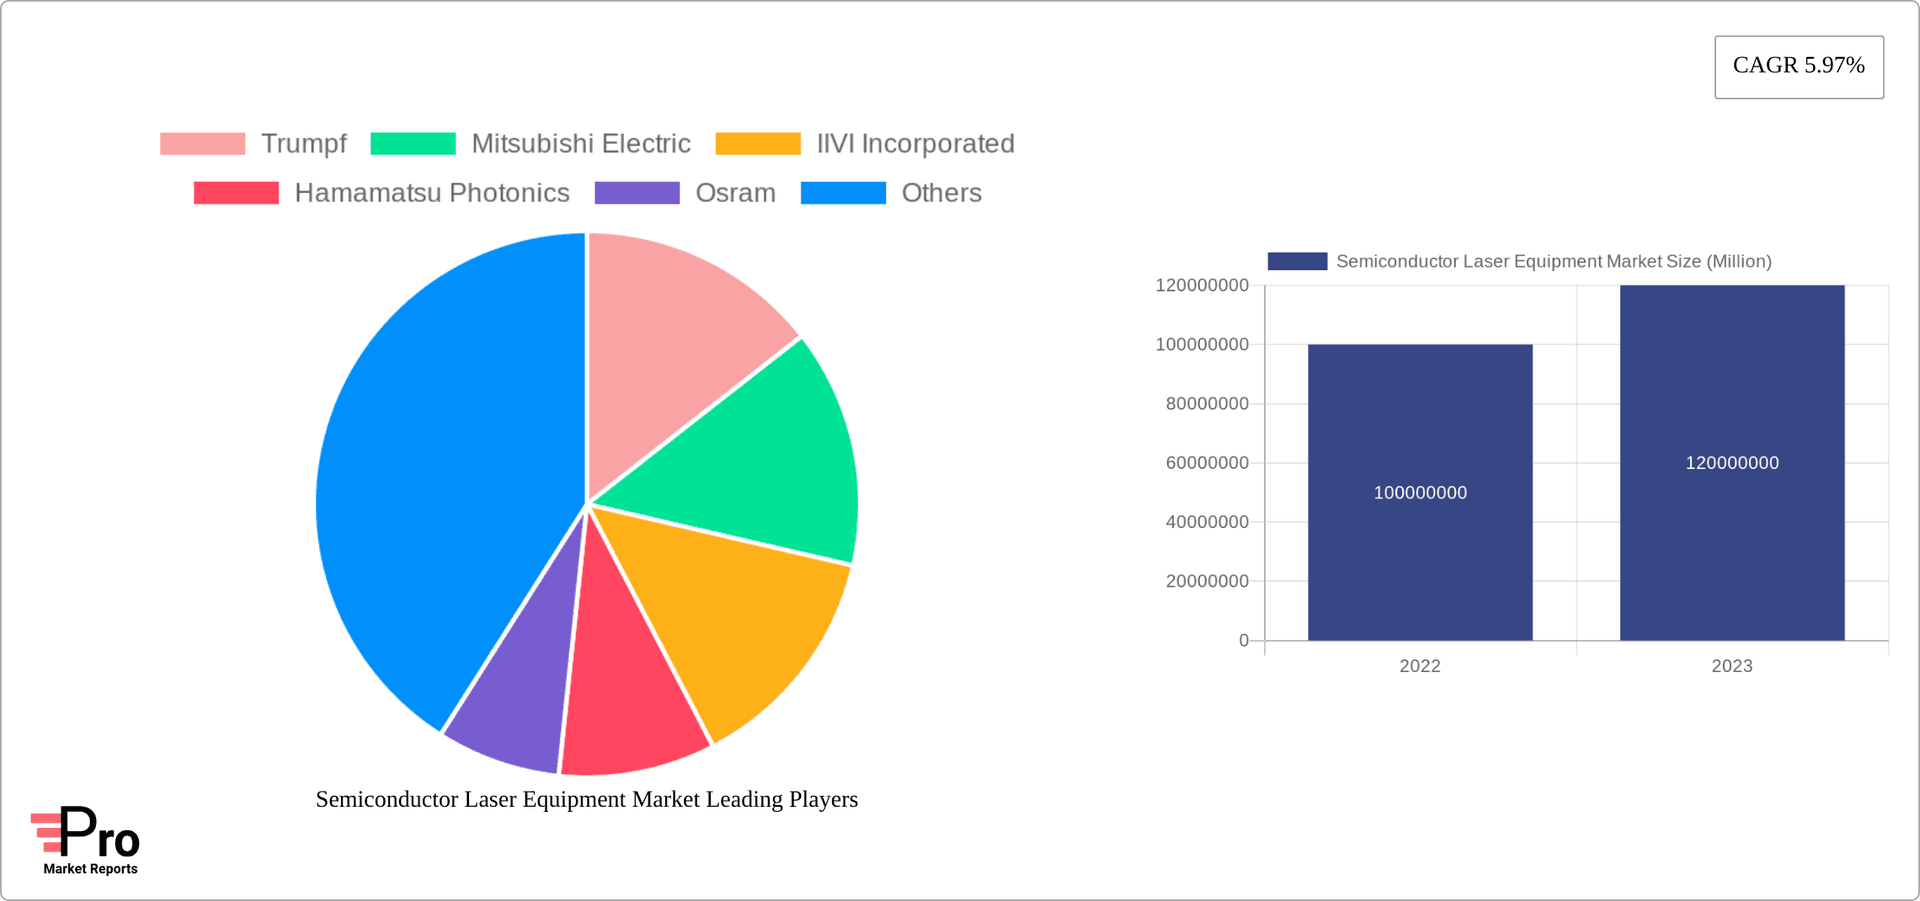Click the 2023 axis label
Viewport: 1920px width, 901px height.
pos(1732,665)
